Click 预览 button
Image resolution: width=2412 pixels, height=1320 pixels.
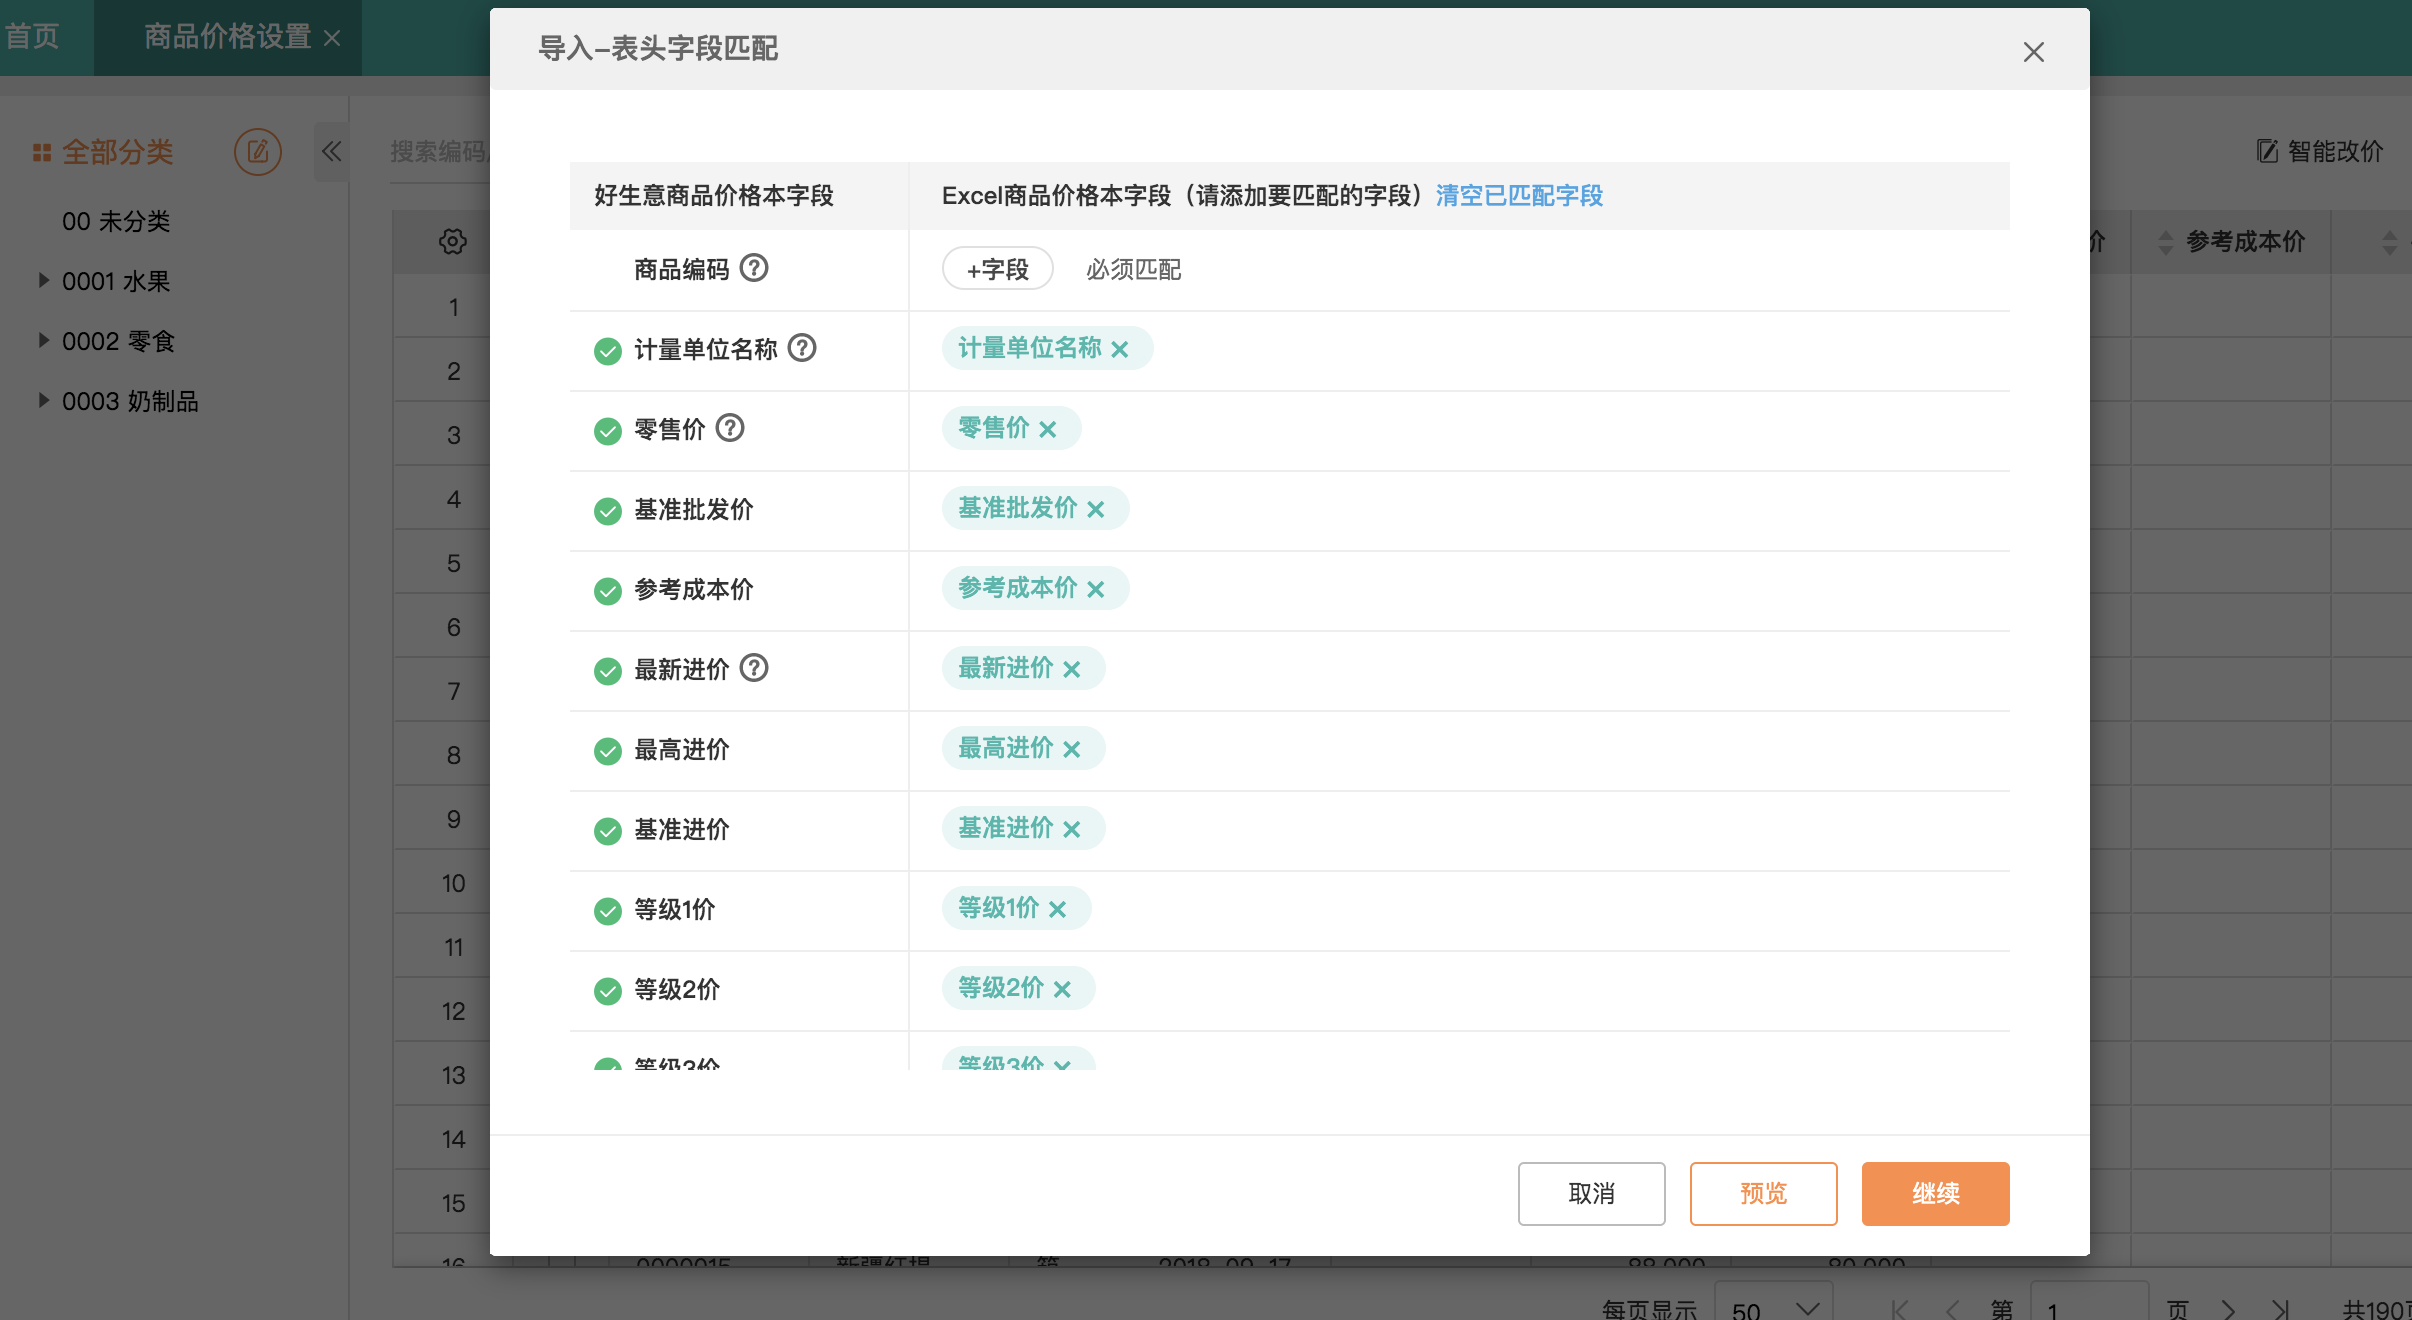click(1763, 1193)
